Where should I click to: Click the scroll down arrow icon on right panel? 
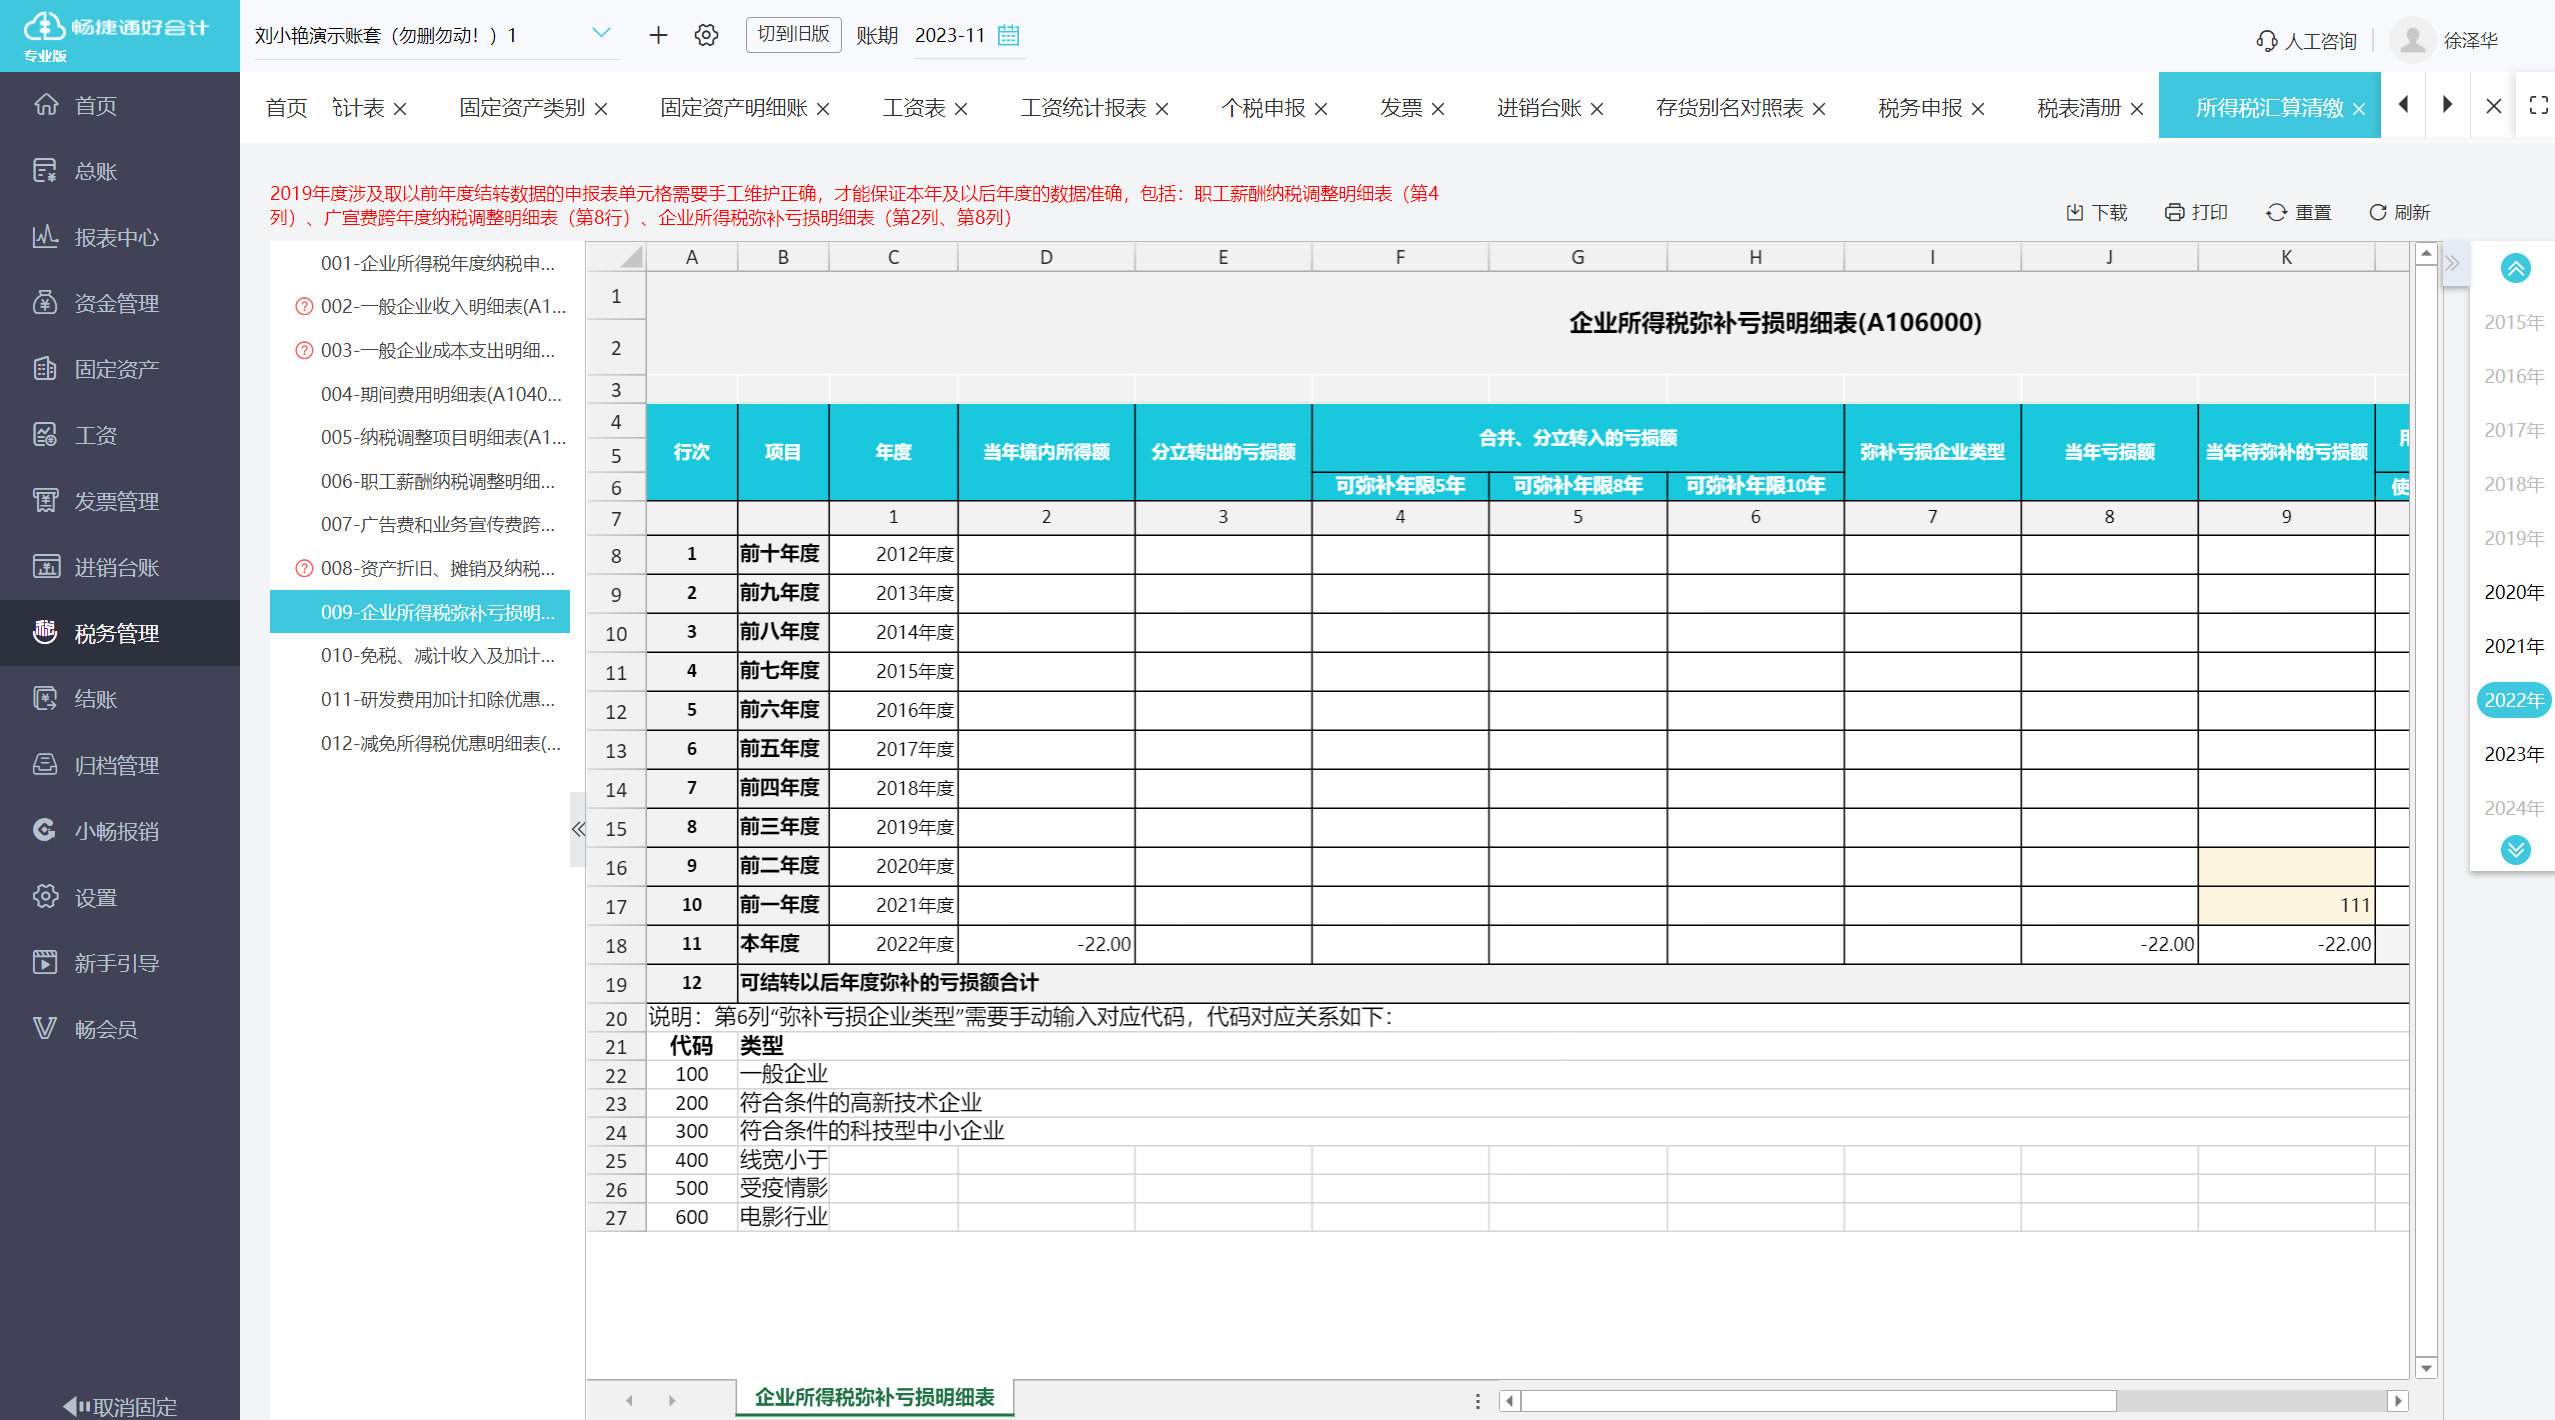pyautogui.click(x=2513, y=848)
